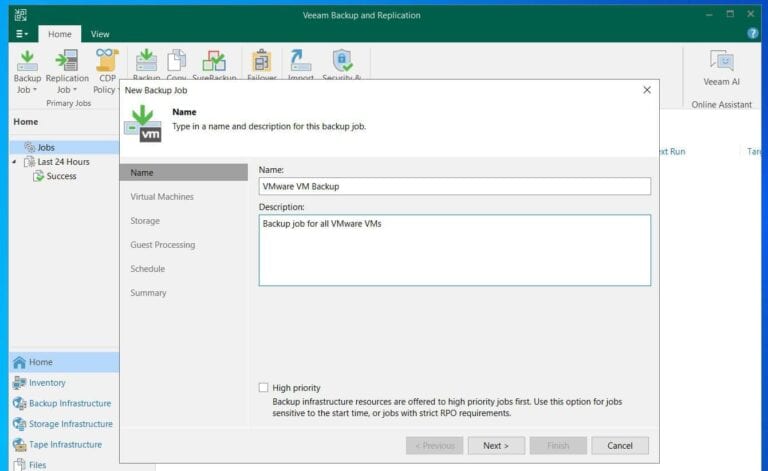Expand the Backup Job dropdown arrow

tap(35, 90)
